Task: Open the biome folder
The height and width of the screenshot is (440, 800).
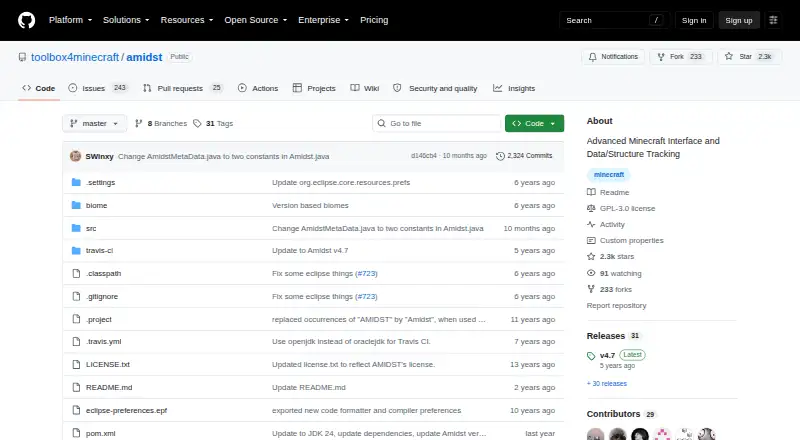Action: point(96,205)
